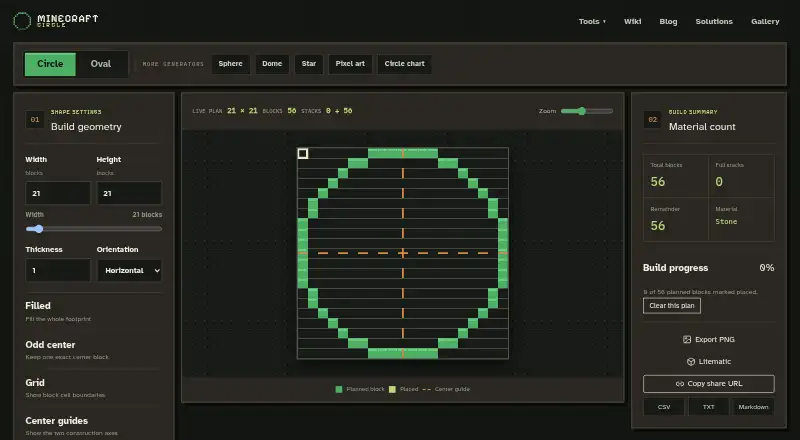This screenshot has height=440, width=800.
Task: Click the Full stacks value '0'
Action: pyautogui.click(x=719, y=182)
